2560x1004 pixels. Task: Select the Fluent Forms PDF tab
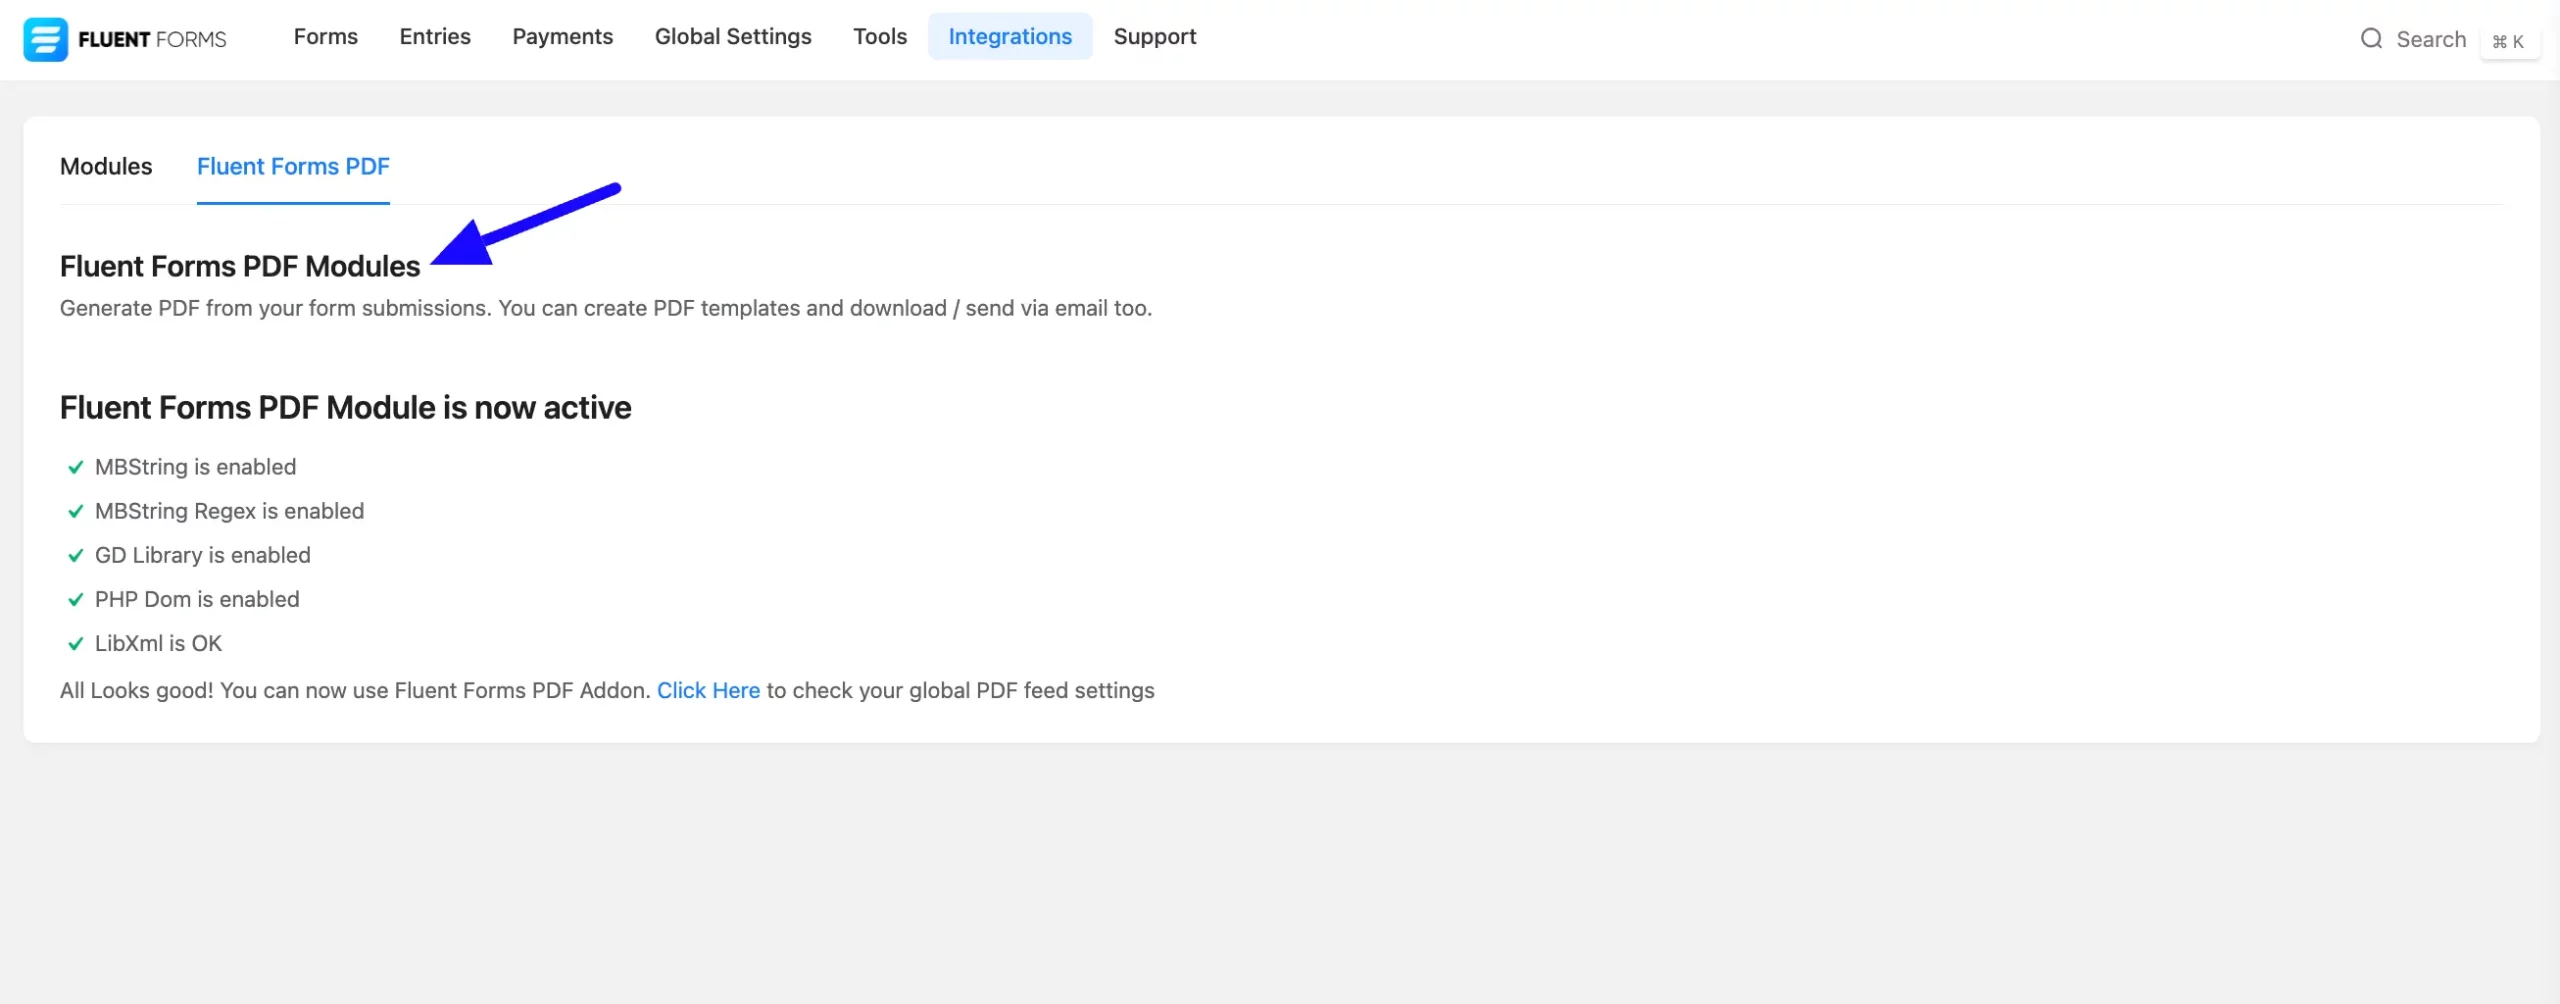(x=292, y=166)
